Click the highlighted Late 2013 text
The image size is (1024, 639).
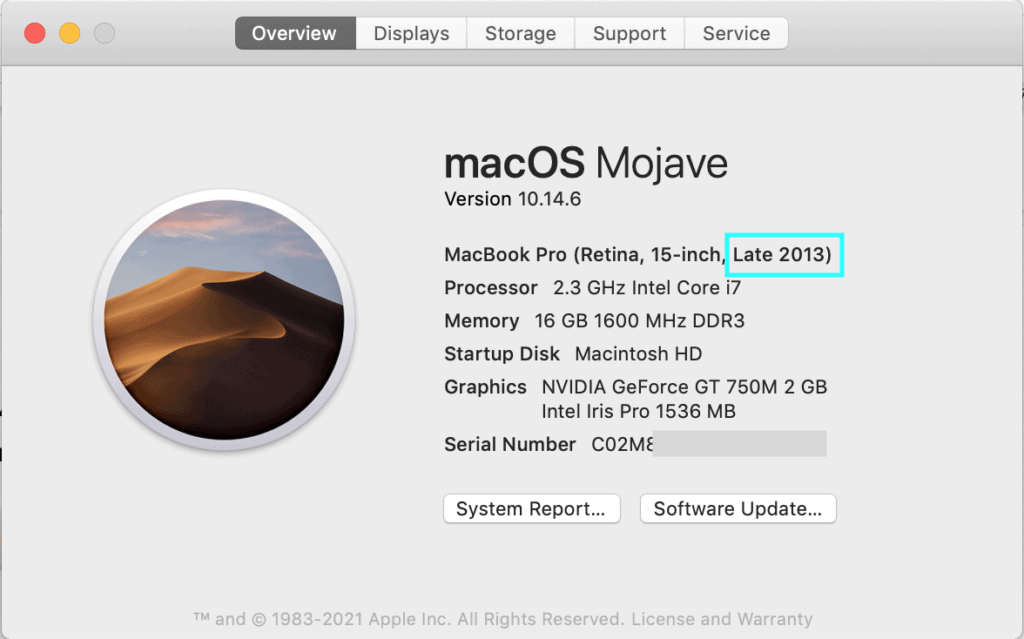782,255
